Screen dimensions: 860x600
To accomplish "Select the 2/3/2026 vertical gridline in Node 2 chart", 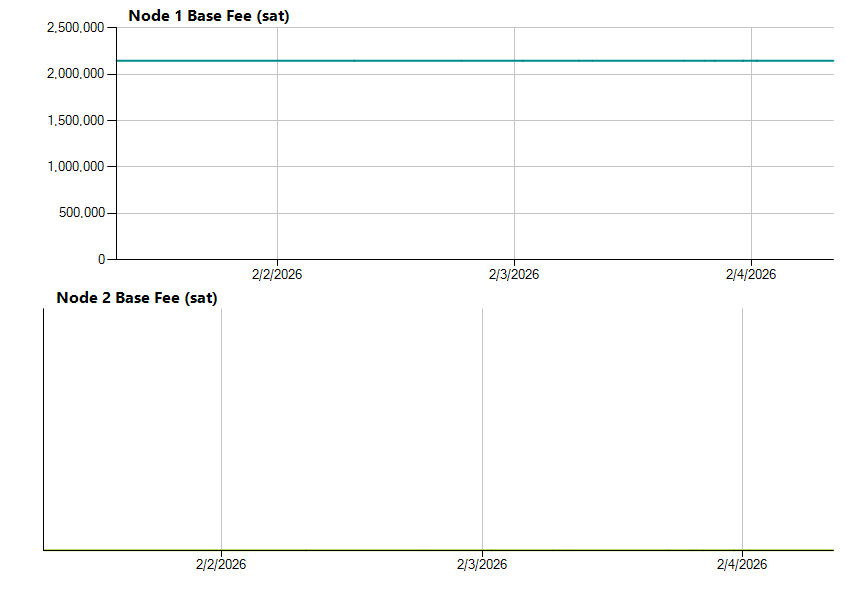I will (x=482, y=430).
